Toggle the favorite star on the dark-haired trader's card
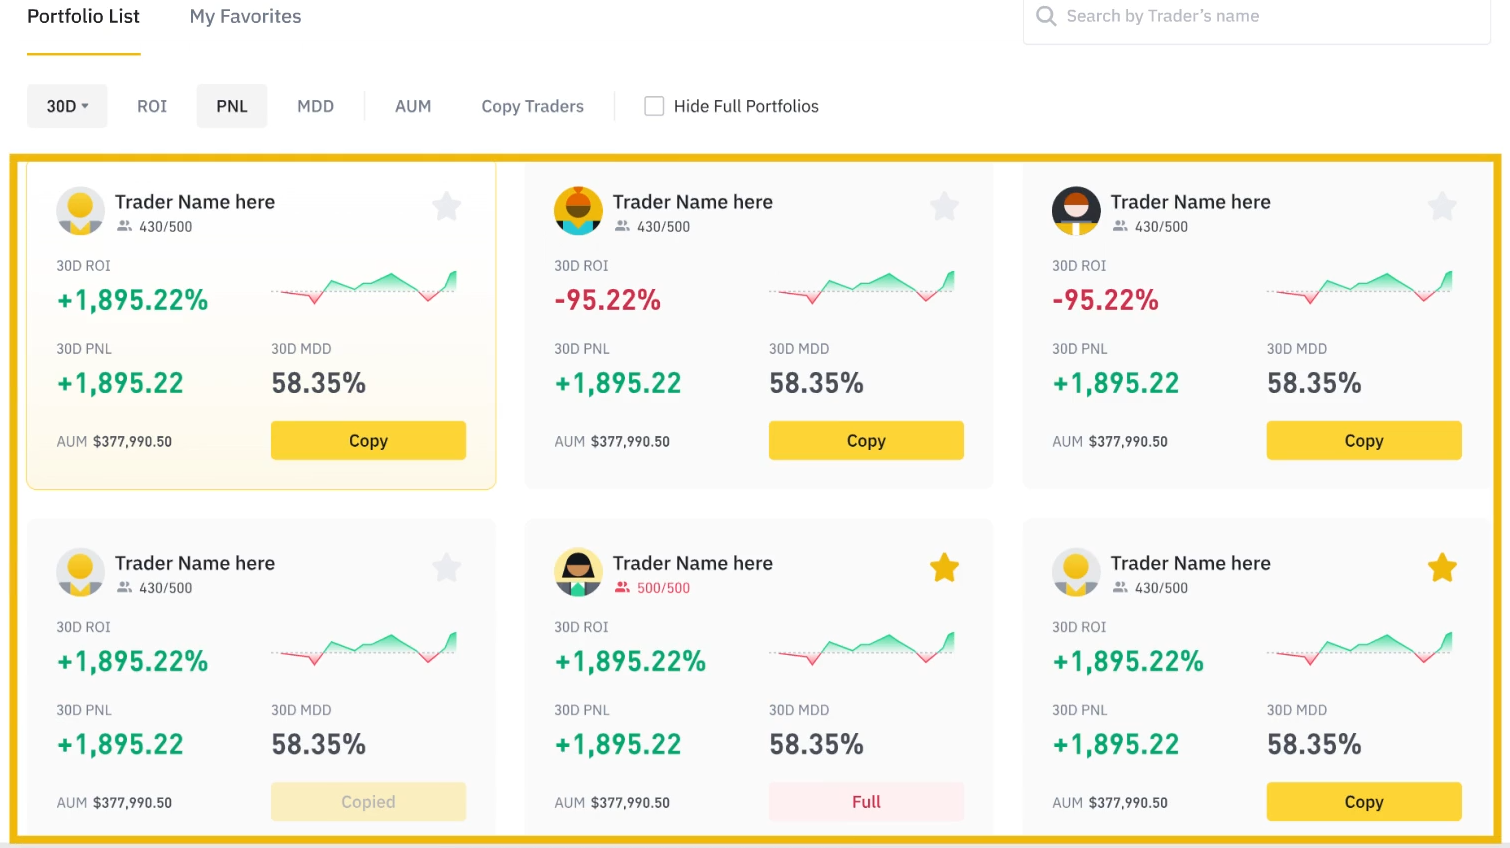Image resolution: width=1510 pixels, height=848 pixels. pos(1442,207)
